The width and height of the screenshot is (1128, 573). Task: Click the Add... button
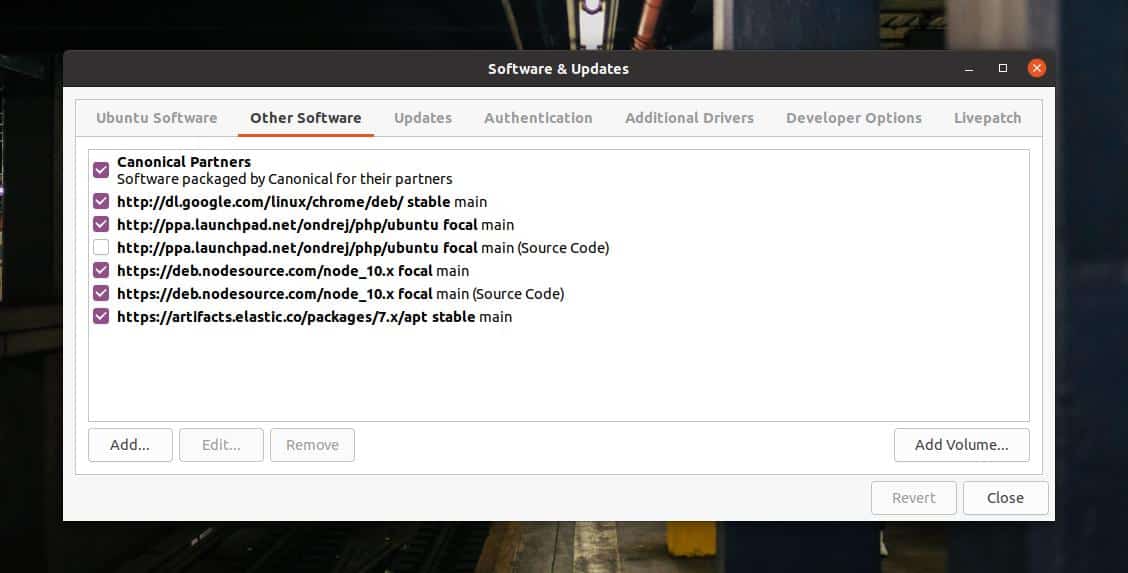(x=130, y=445)
